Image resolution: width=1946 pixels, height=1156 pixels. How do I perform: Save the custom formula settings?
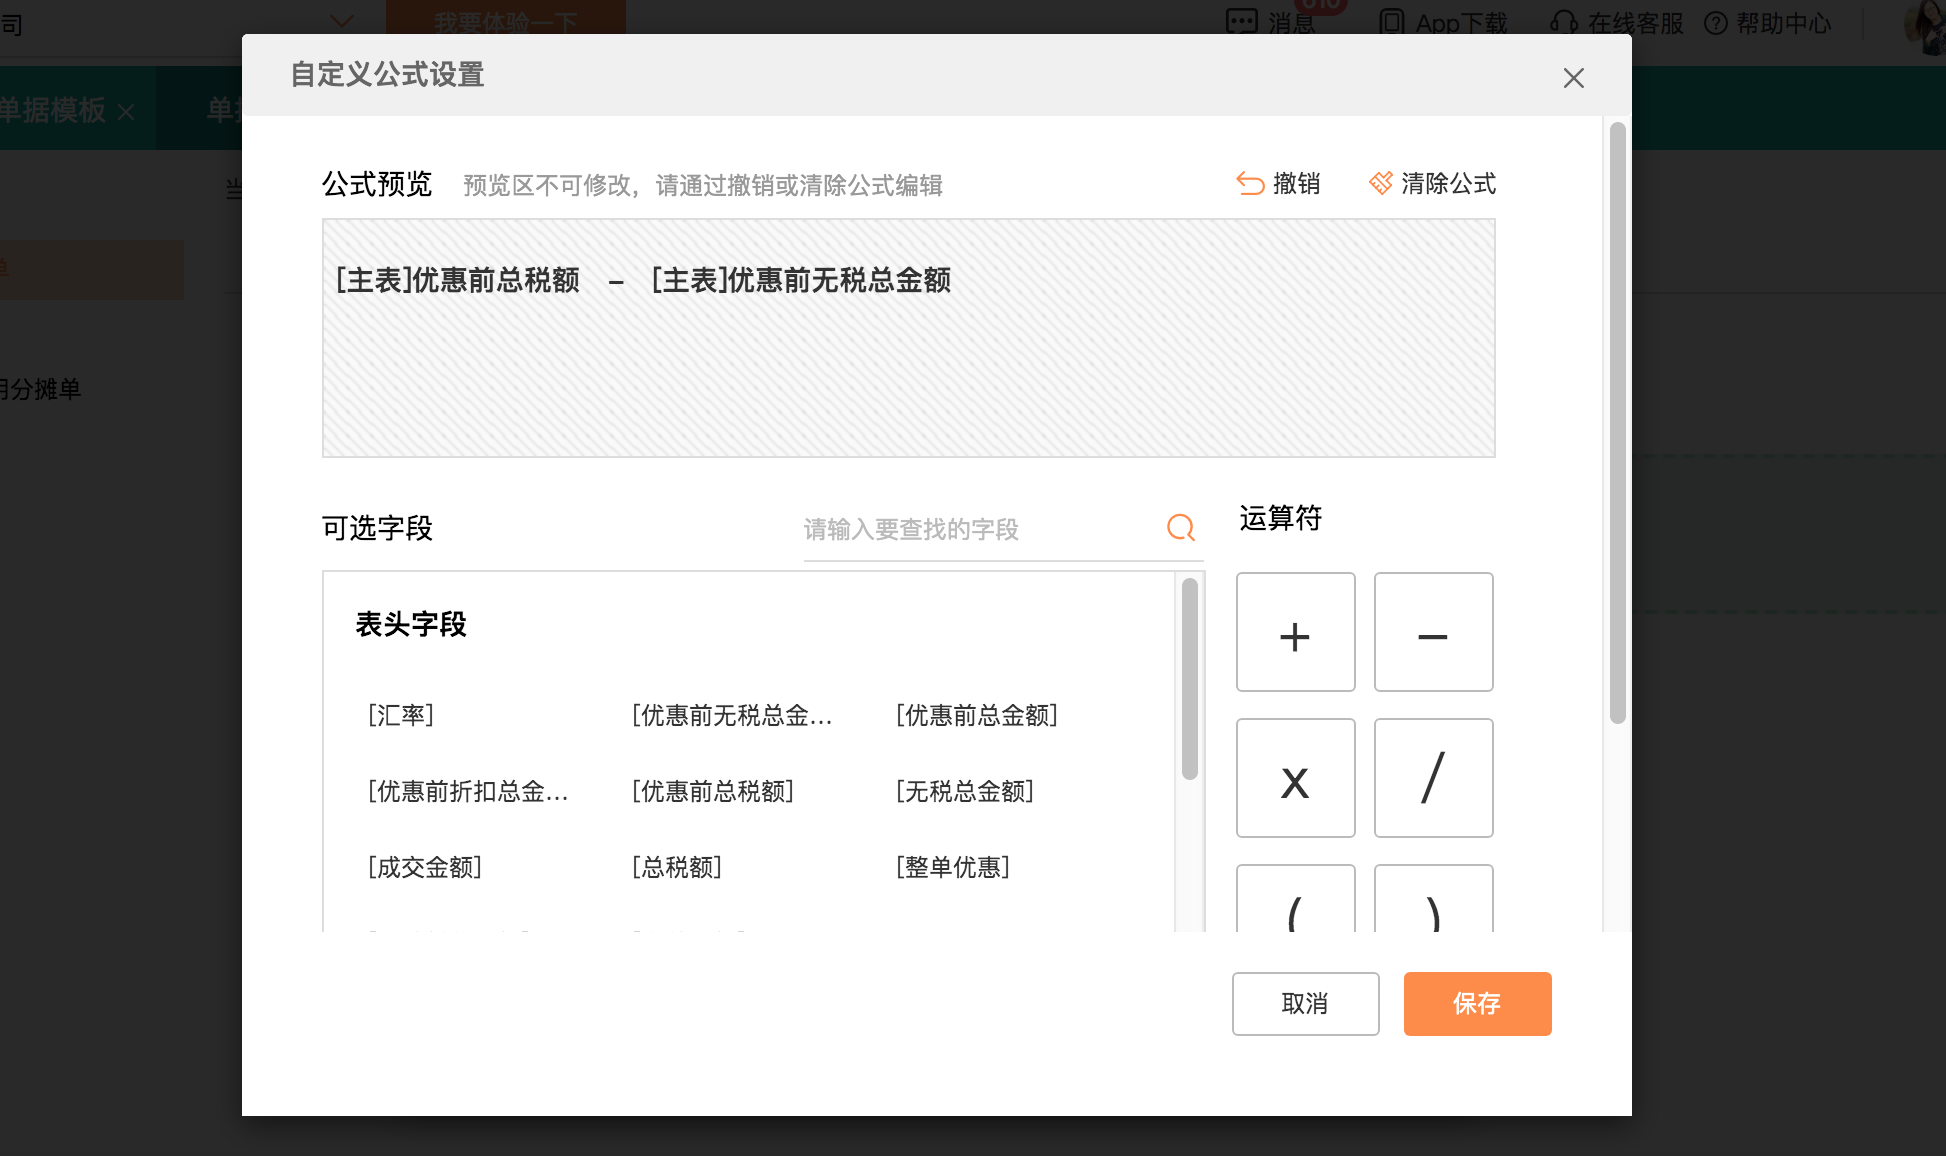[x=1477, y=1003]
